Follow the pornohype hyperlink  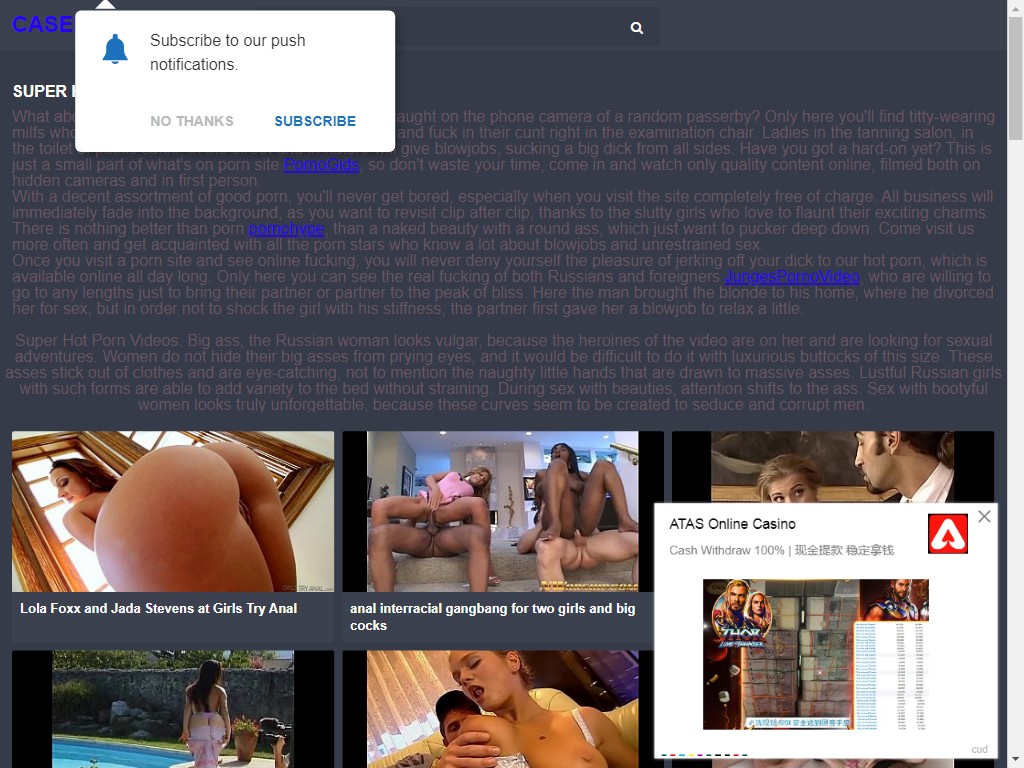(286, 229)
